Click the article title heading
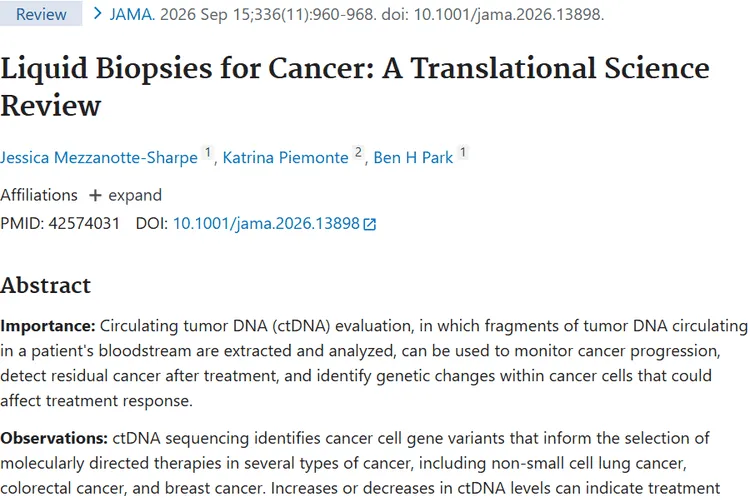Viewport: 750px width, 500px height. (x=355, y=87)
